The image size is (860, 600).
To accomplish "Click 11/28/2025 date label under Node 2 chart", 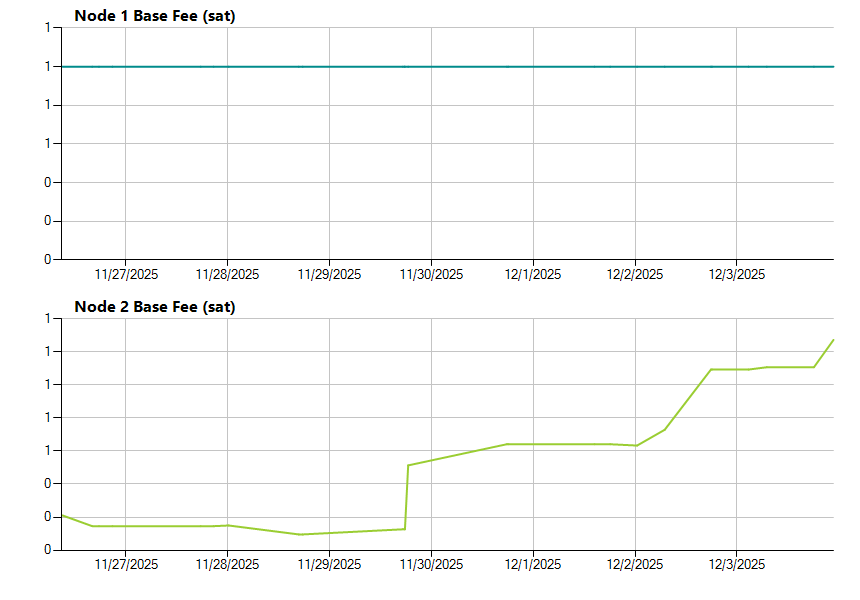I will coord(227,564).
